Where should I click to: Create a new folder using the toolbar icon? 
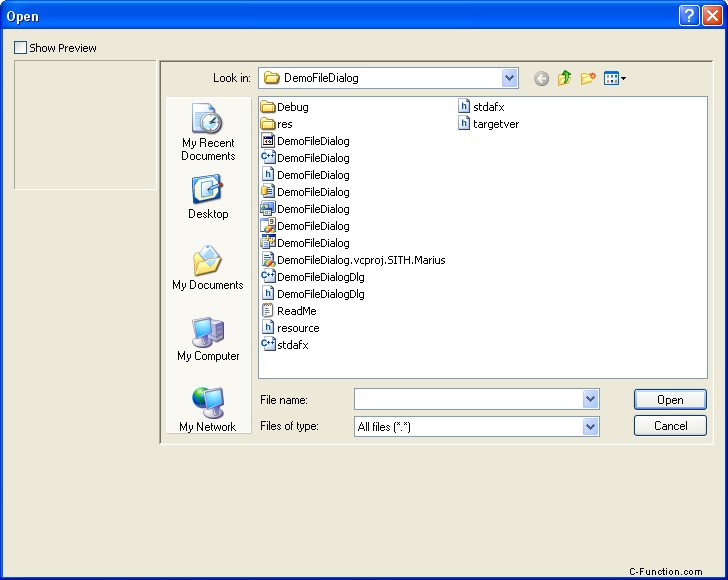pyautogui.click(x=588, y=78)
